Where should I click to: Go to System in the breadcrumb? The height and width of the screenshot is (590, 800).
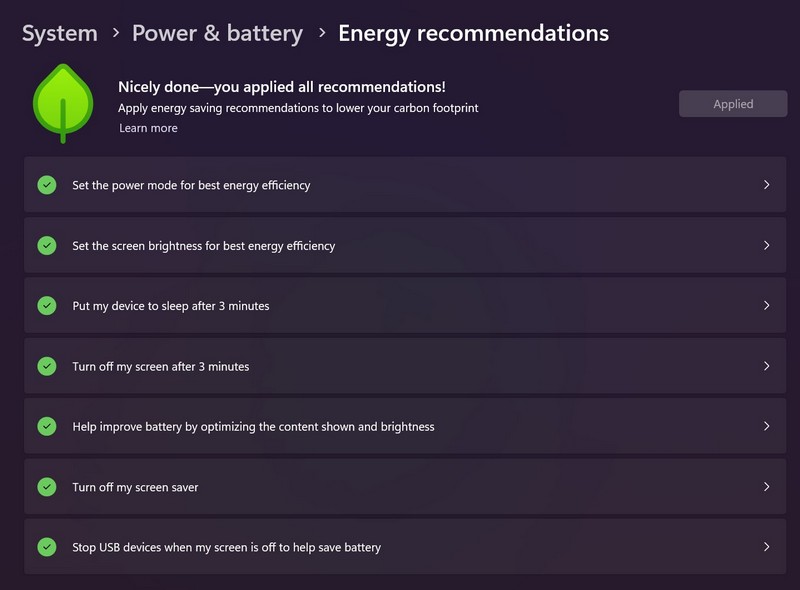tap(60, 34)
